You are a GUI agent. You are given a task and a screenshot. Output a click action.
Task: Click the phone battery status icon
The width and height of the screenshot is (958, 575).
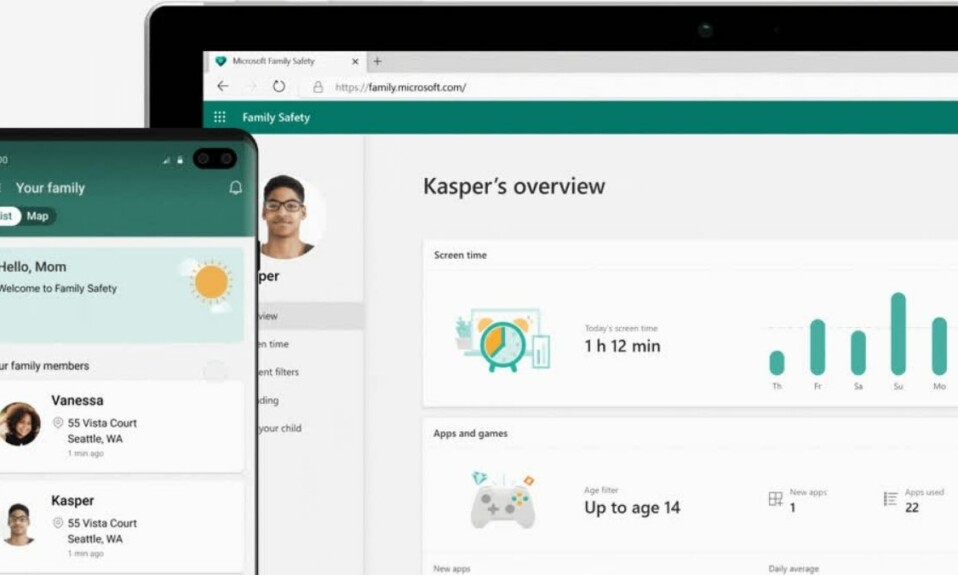[x=180, y=160]
